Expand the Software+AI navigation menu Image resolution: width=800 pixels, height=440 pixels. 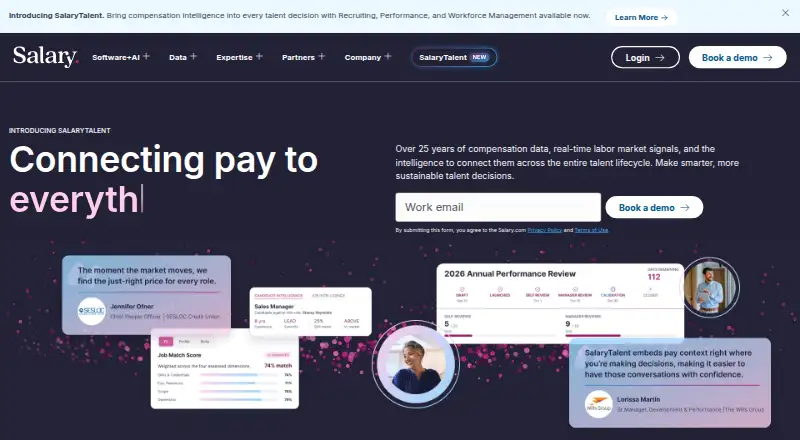[121, 57]
